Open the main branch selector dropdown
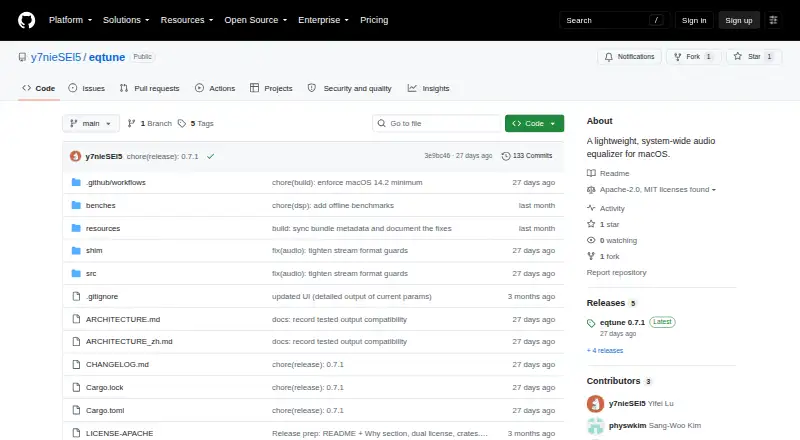Image resolution: width=800 pixels, height=440 pixels. tap(91, 124)
